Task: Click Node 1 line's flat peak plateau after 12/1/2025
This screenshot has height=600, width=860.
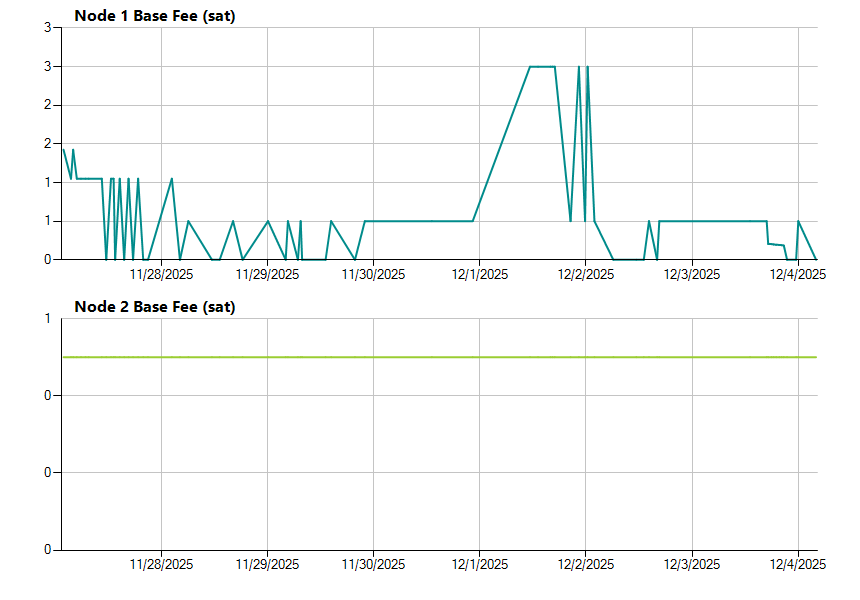Action: tap(542, 67)
